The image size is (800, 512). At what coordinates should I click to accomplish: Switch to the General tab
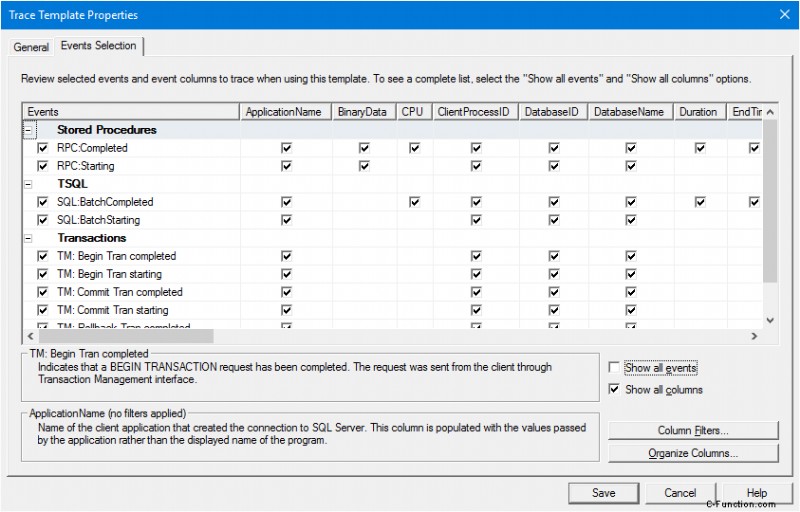31,47
